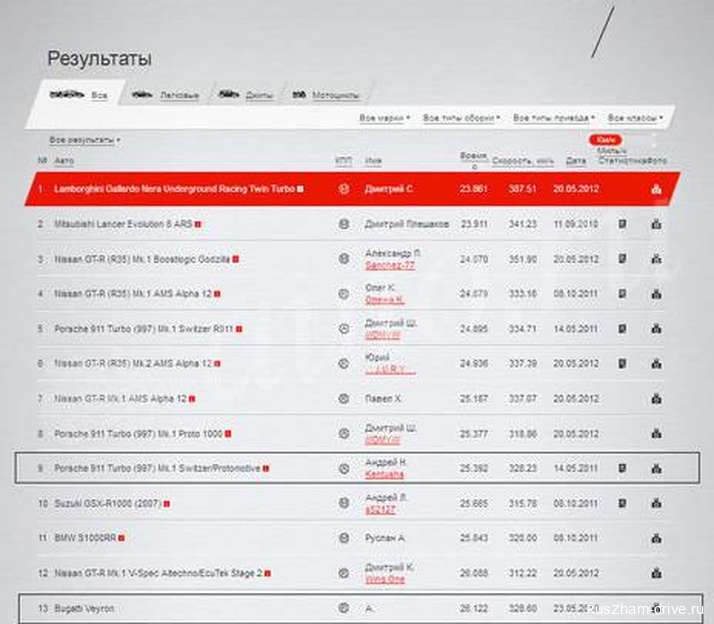Open article icon for Porsche Switzer/Protomotive row
This screenshot has height=624, width=714.
tap(621, 468)
